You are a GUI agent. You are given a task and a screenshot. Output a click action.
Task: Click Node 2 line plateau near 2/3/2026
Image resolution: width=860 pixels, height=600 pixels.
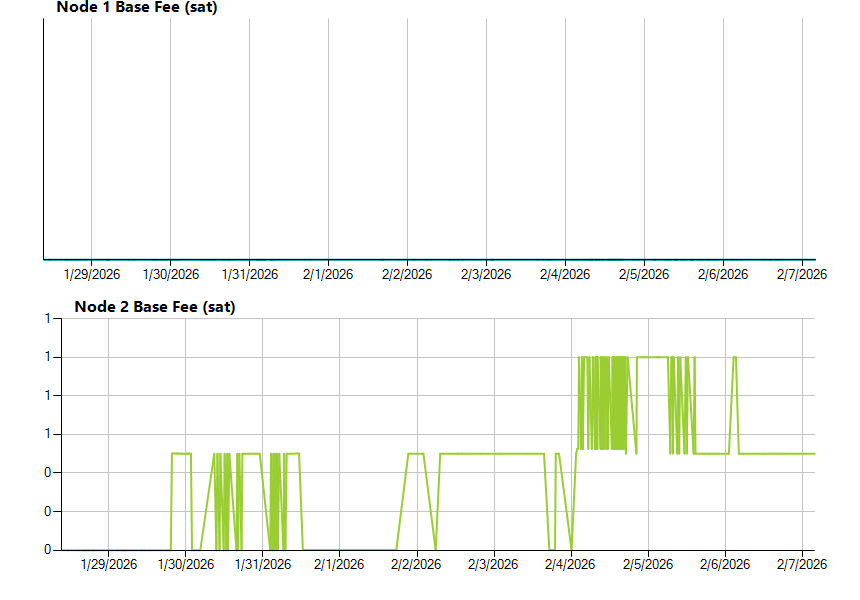tap(490, 454)
